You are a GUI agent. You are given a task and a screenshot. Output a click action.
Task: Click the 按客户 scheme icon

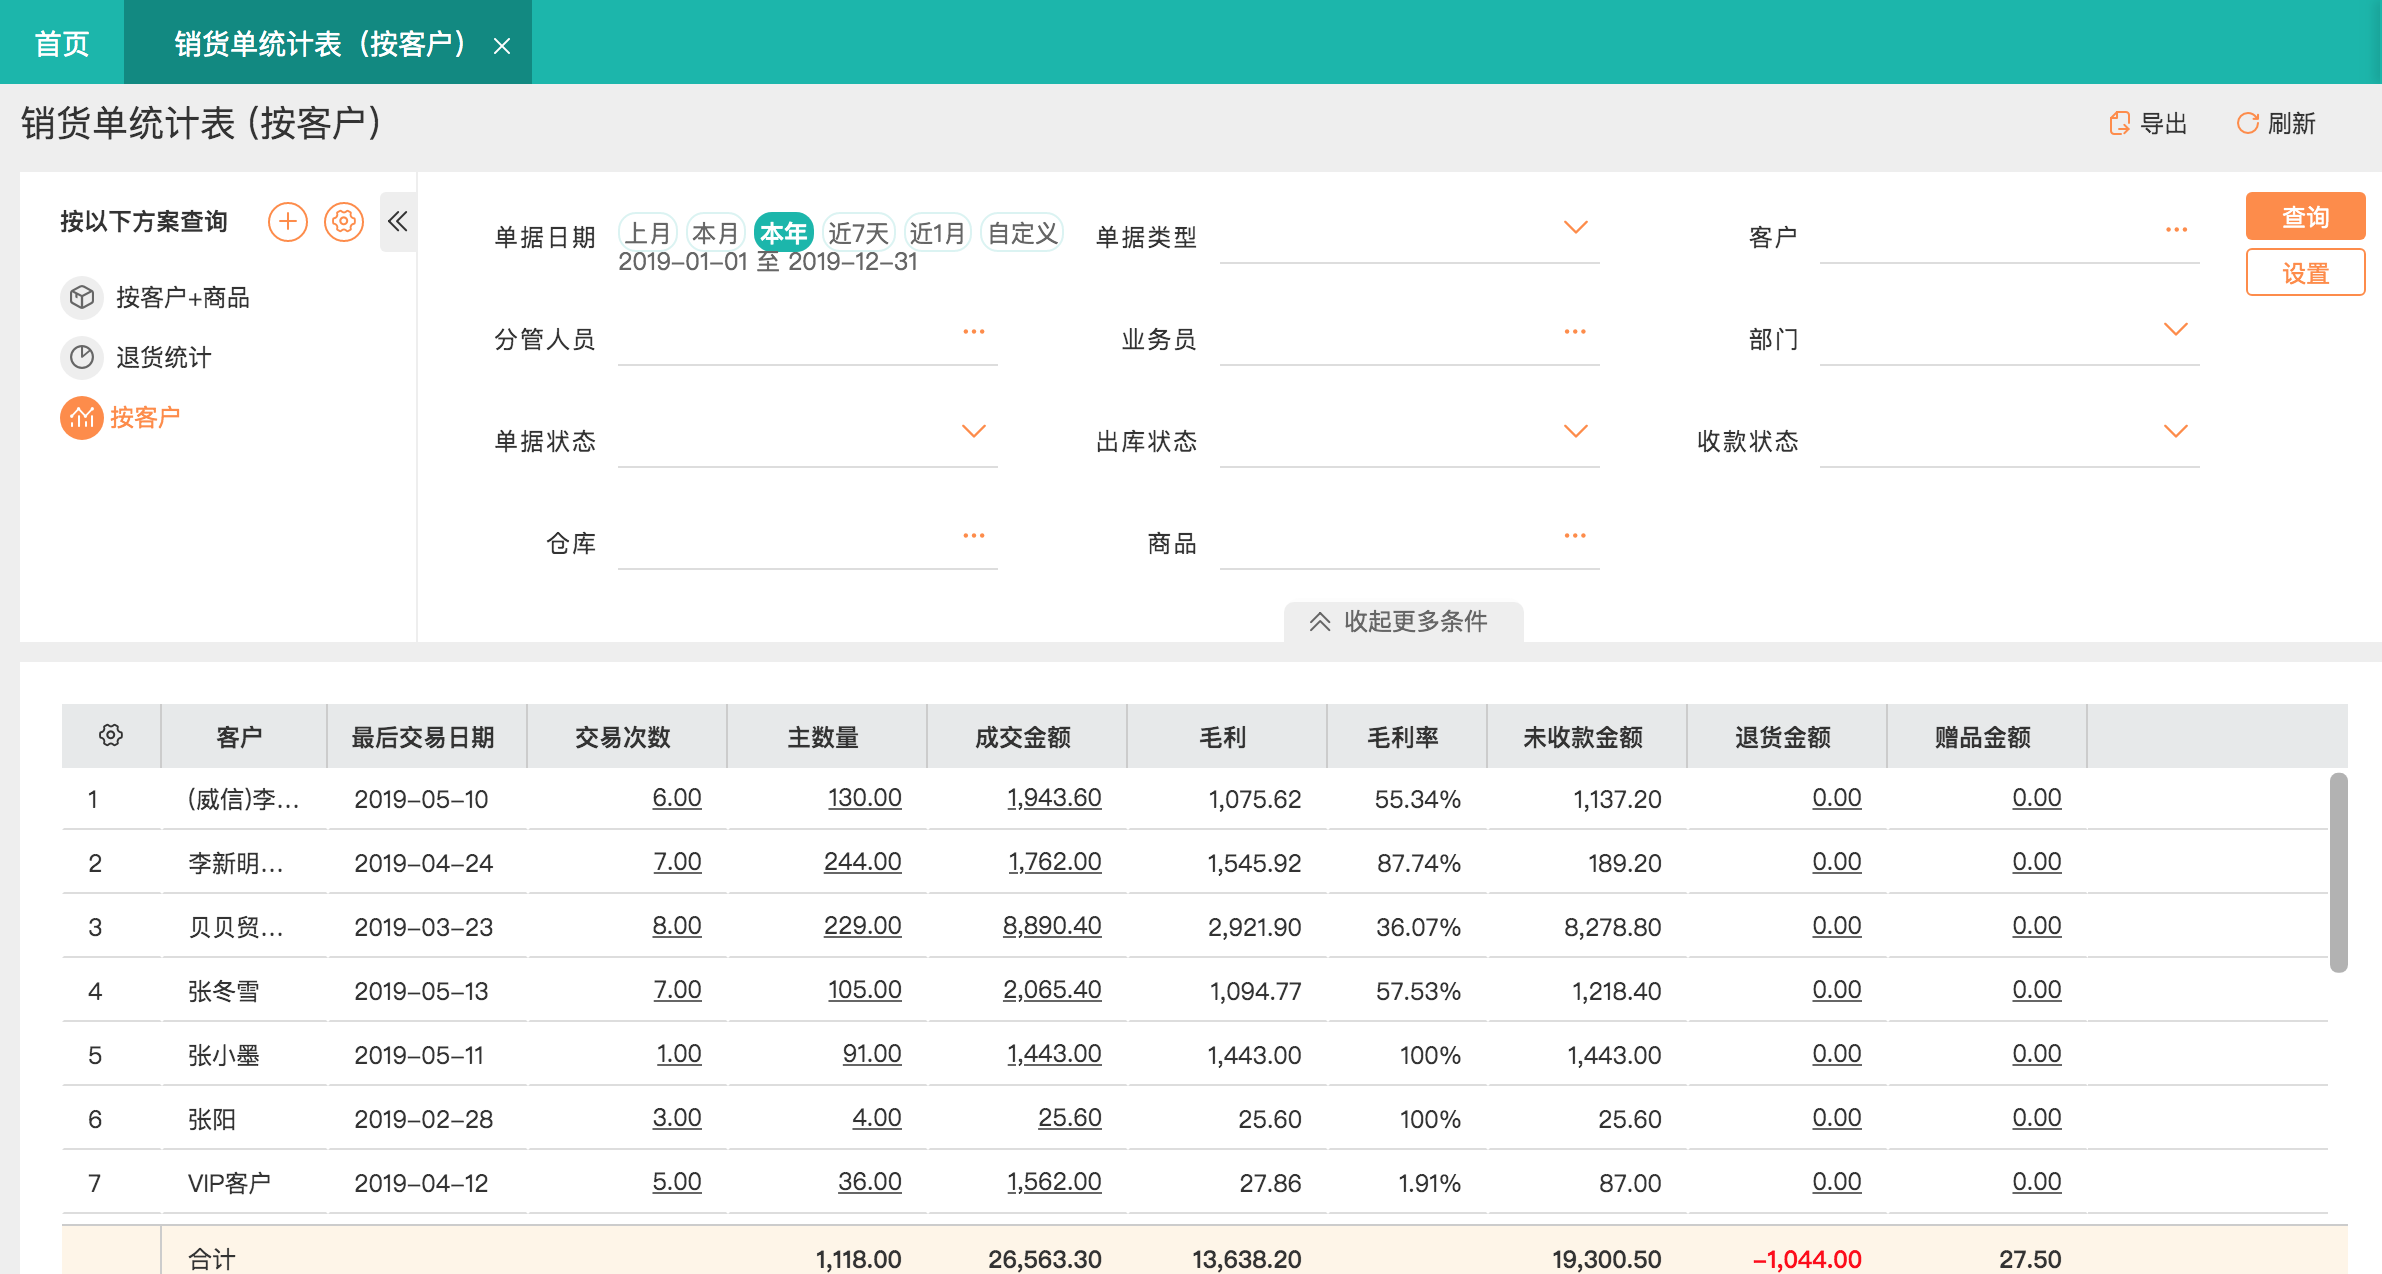pyautogui.click(x=82, y=416)
